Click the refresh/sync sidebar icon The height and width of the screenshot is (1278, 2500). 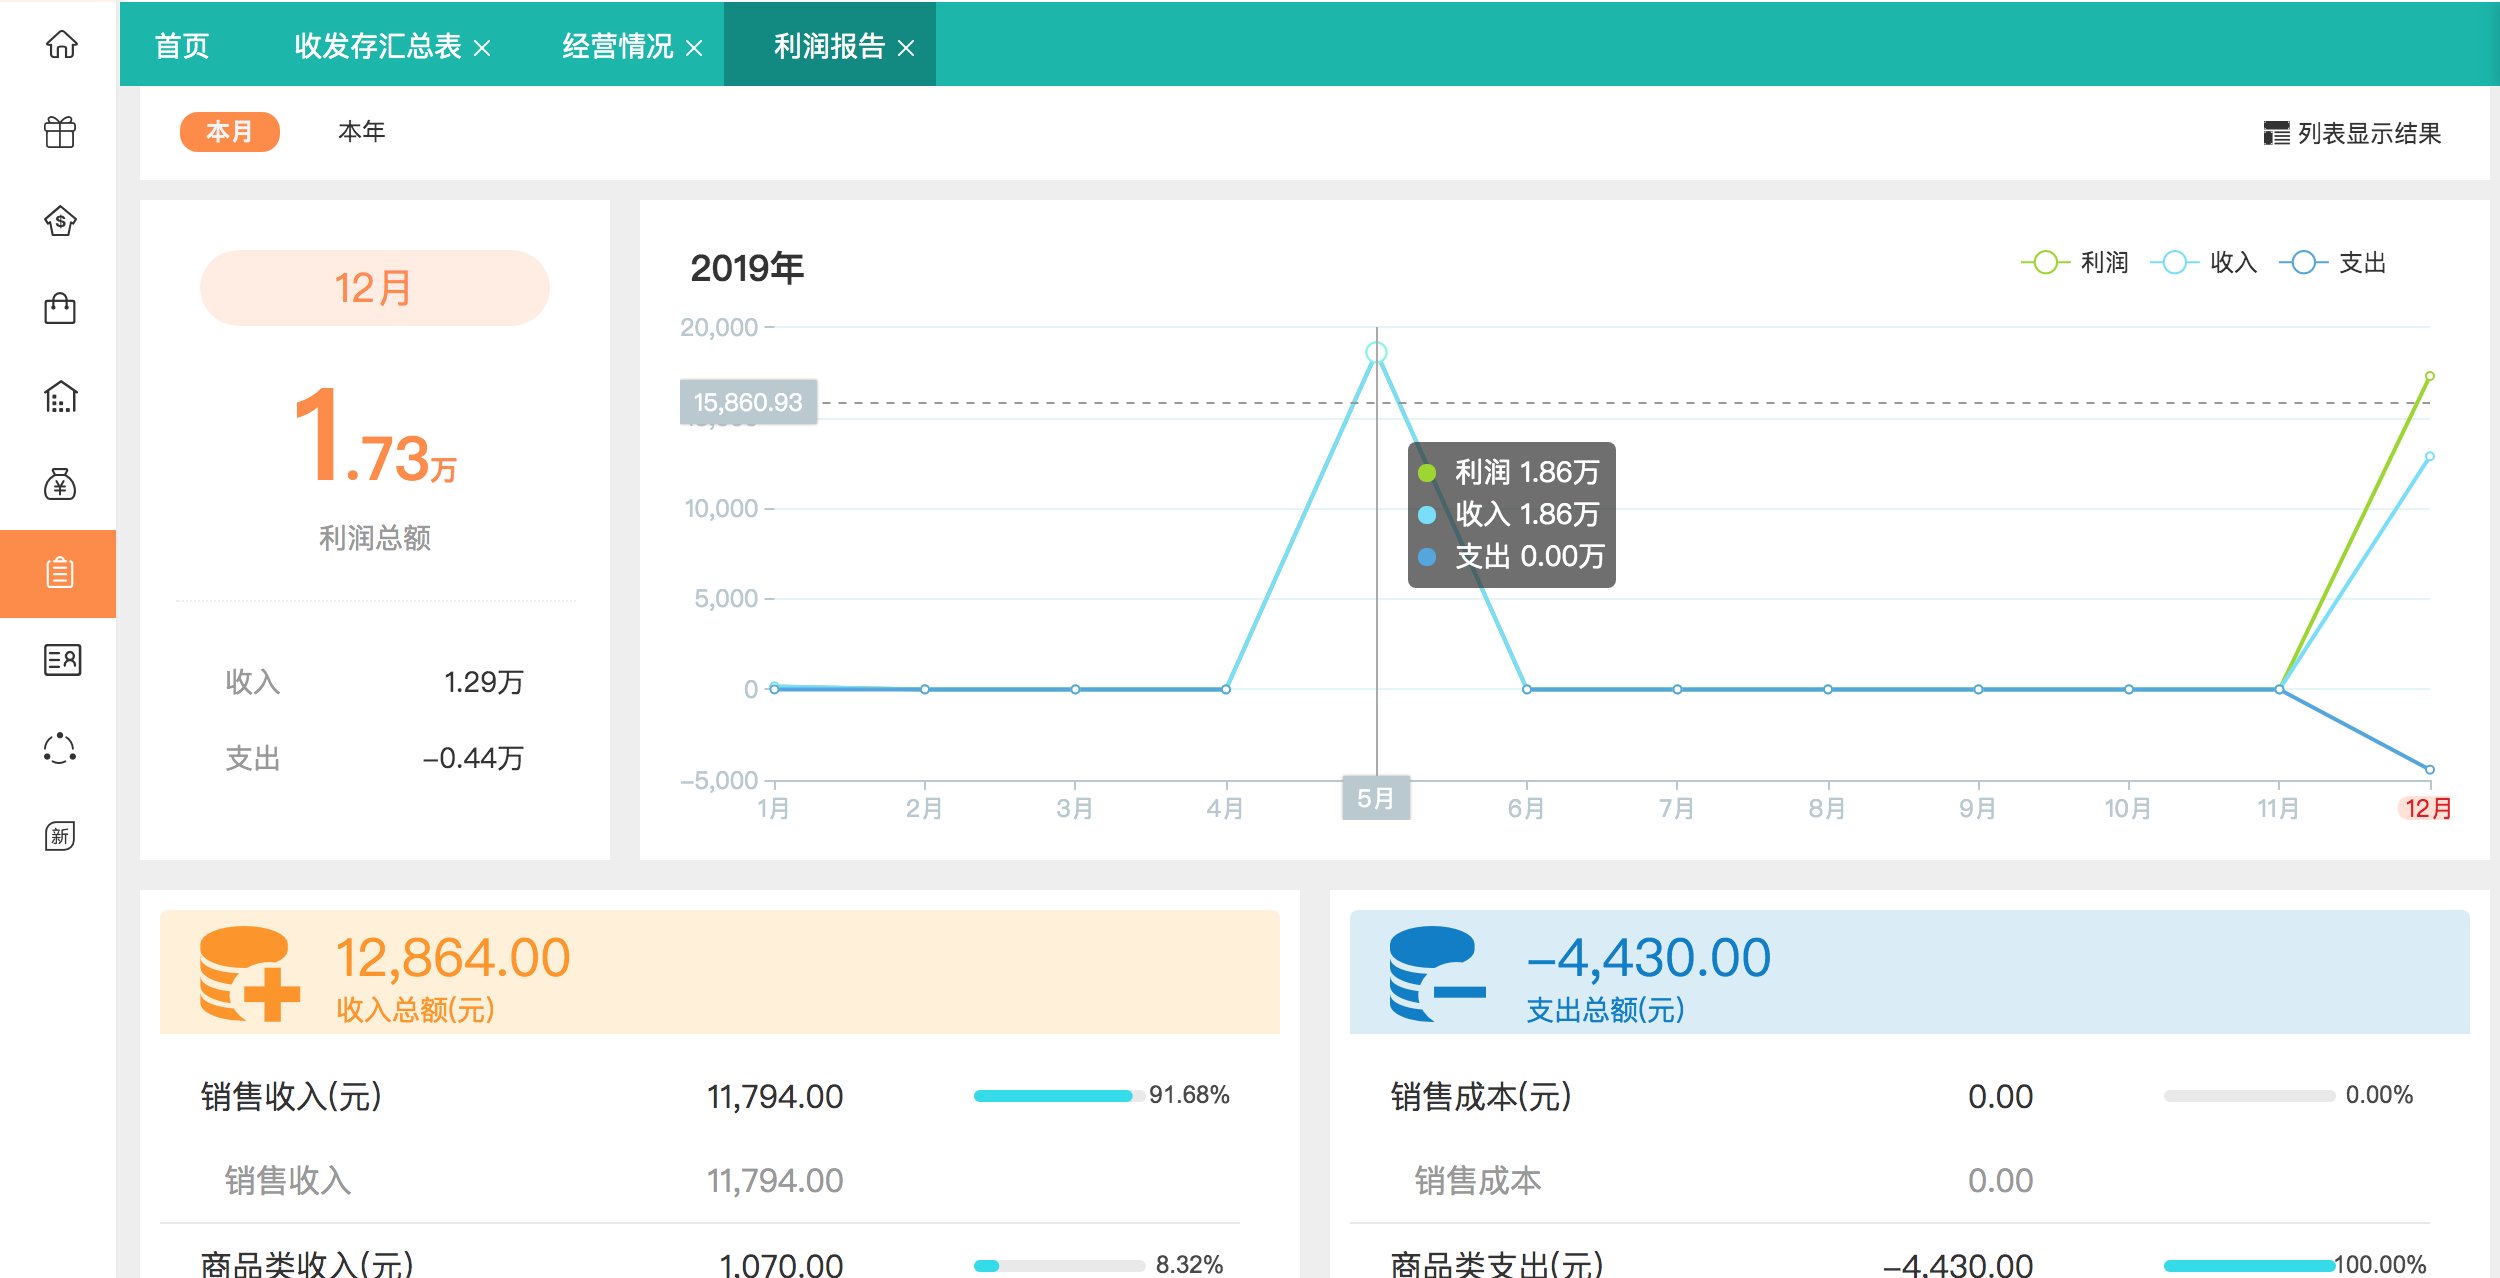point(62,747)
